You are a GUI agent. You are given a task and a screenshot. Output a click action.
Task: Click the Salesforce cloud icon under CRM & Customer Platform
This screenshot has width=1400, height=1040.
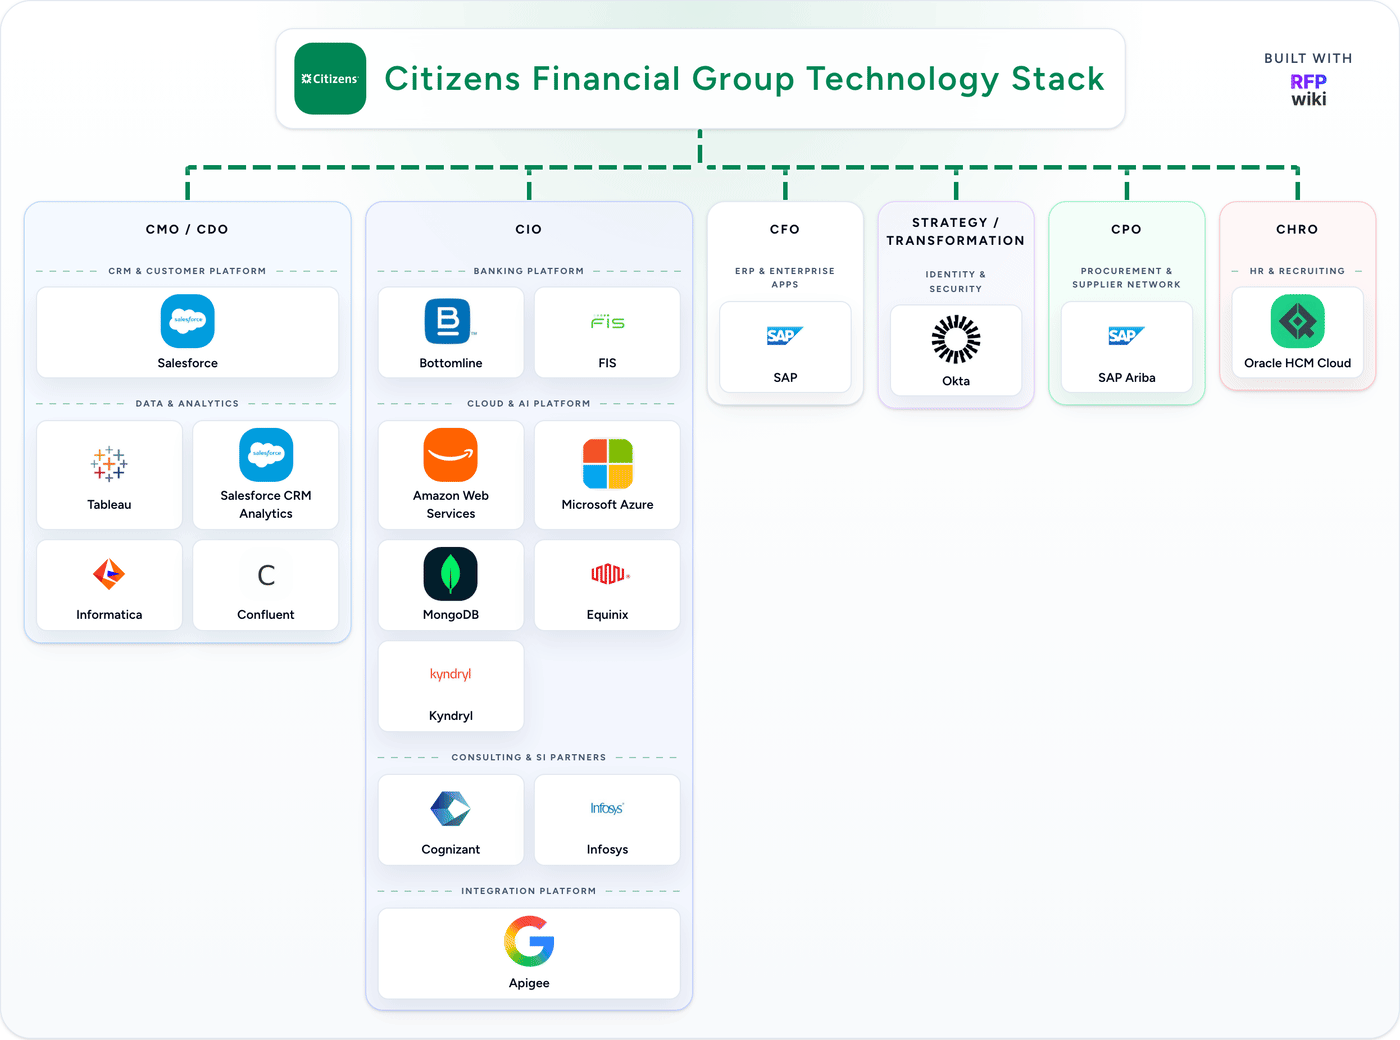(x=188, y=321)
